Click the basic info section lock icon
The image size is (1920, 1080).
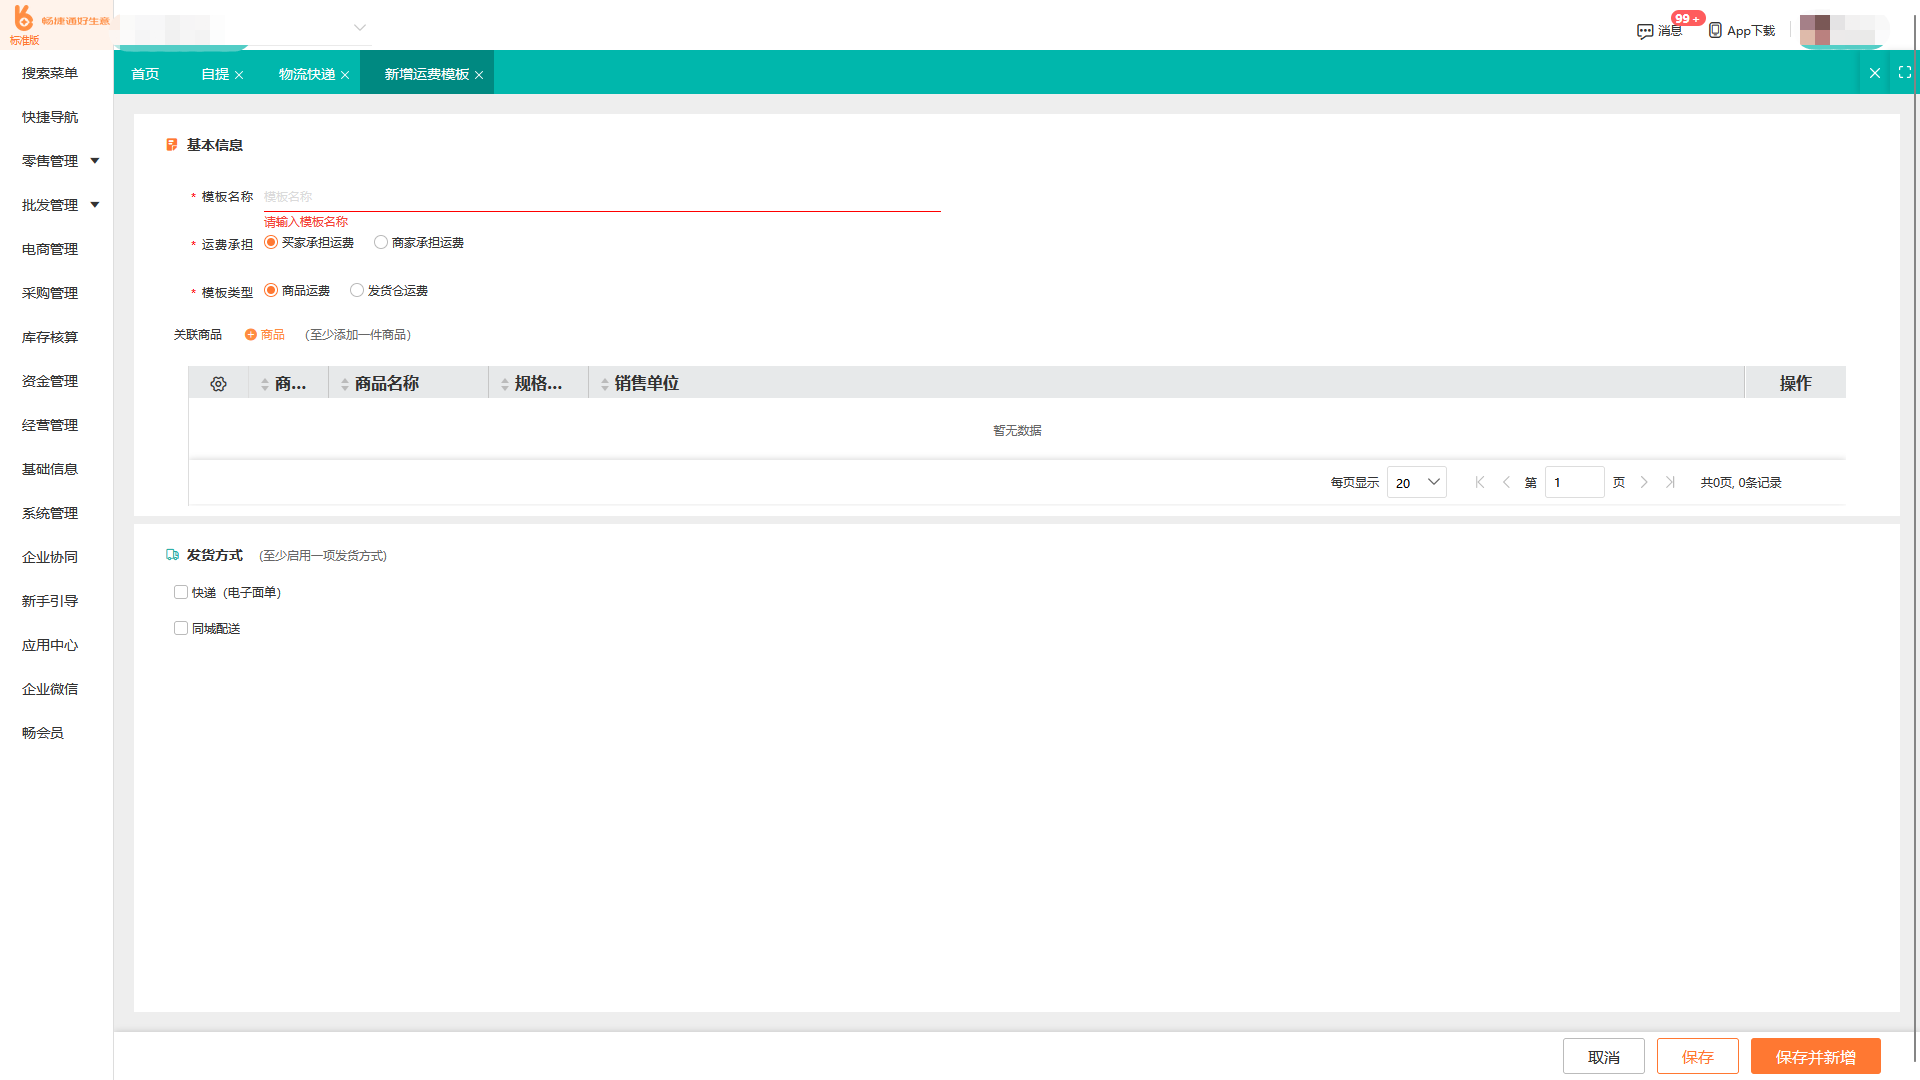point(171,145)
